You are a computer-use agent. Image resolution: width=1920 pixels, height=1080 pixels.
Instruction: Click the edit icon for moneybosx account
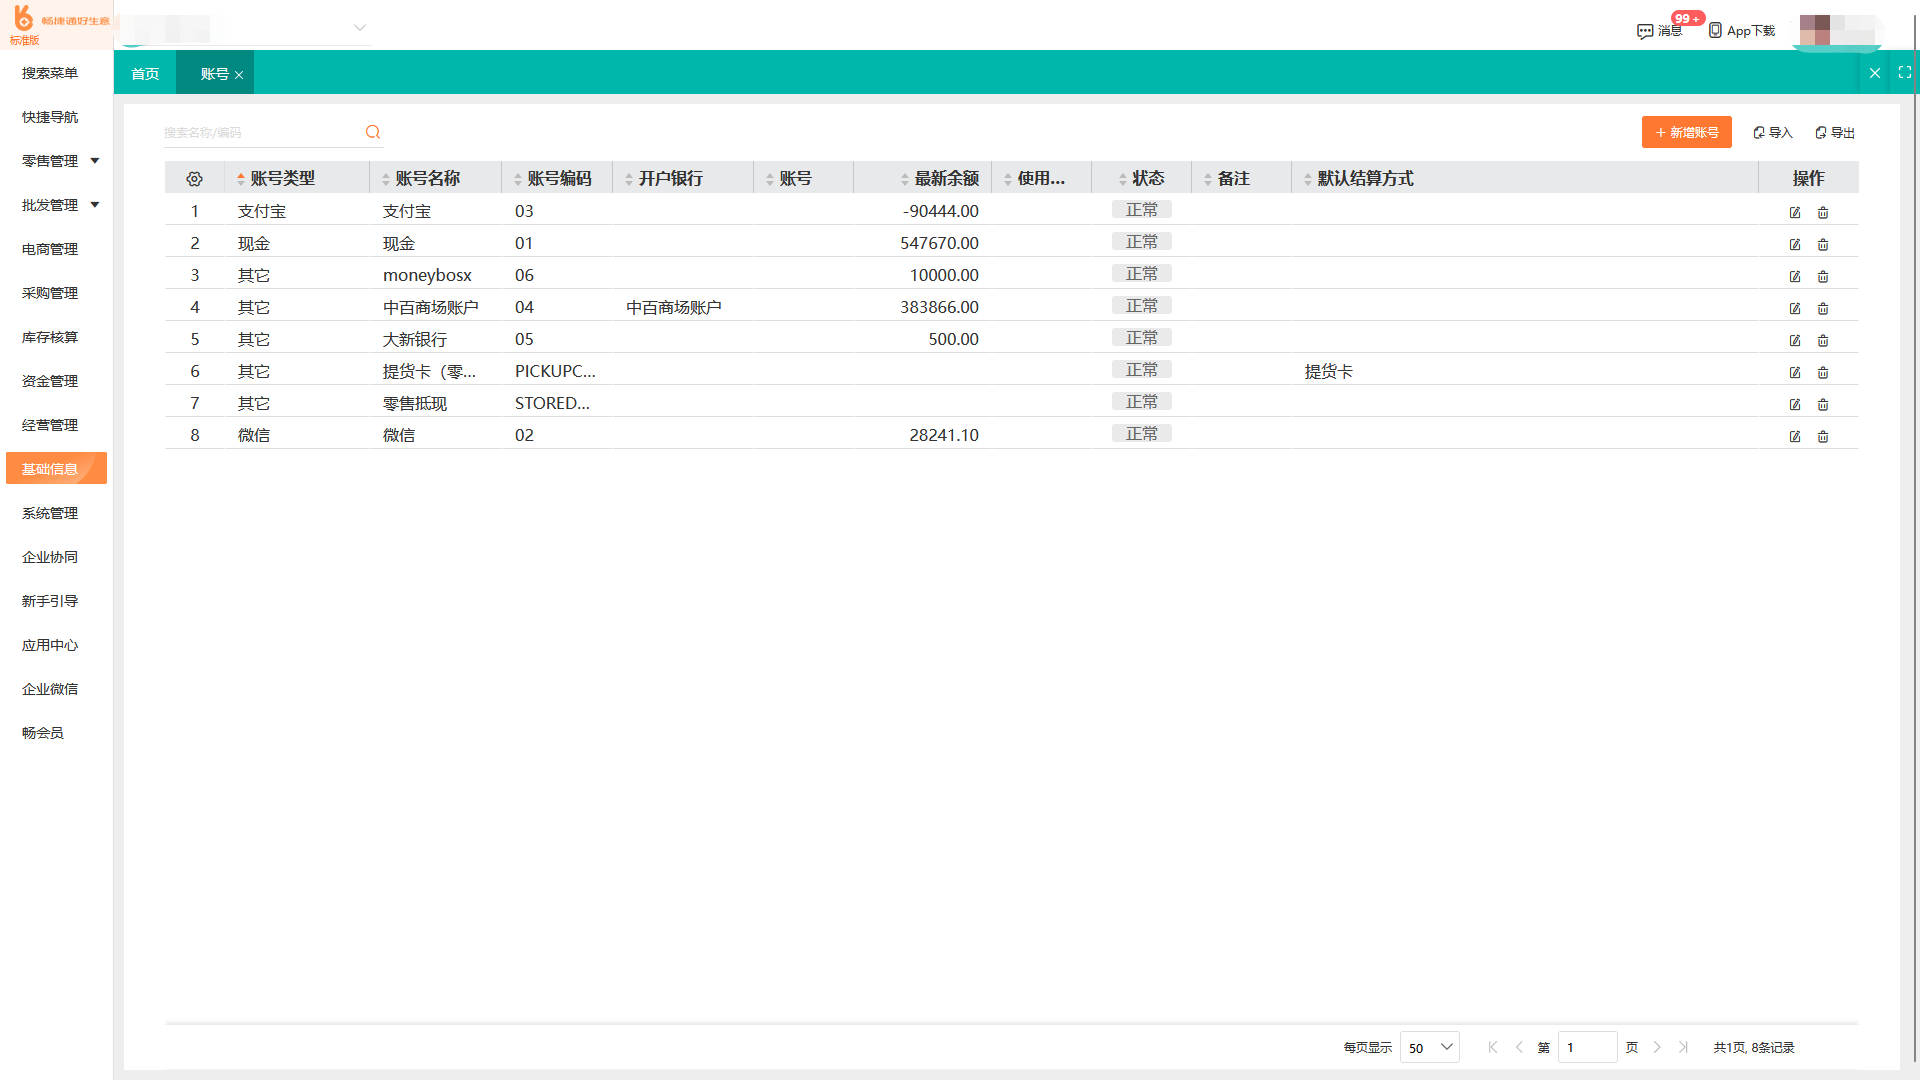tap(1795, 274)
